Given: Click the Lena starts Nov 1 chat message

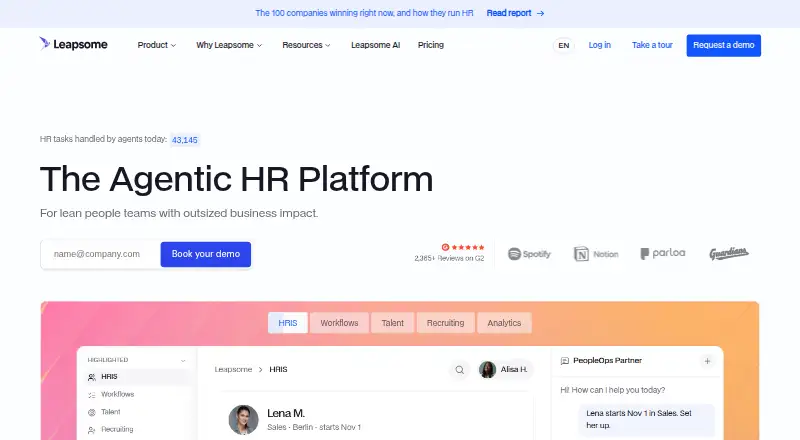Looking at the screenshot, I should click(646, 419).
